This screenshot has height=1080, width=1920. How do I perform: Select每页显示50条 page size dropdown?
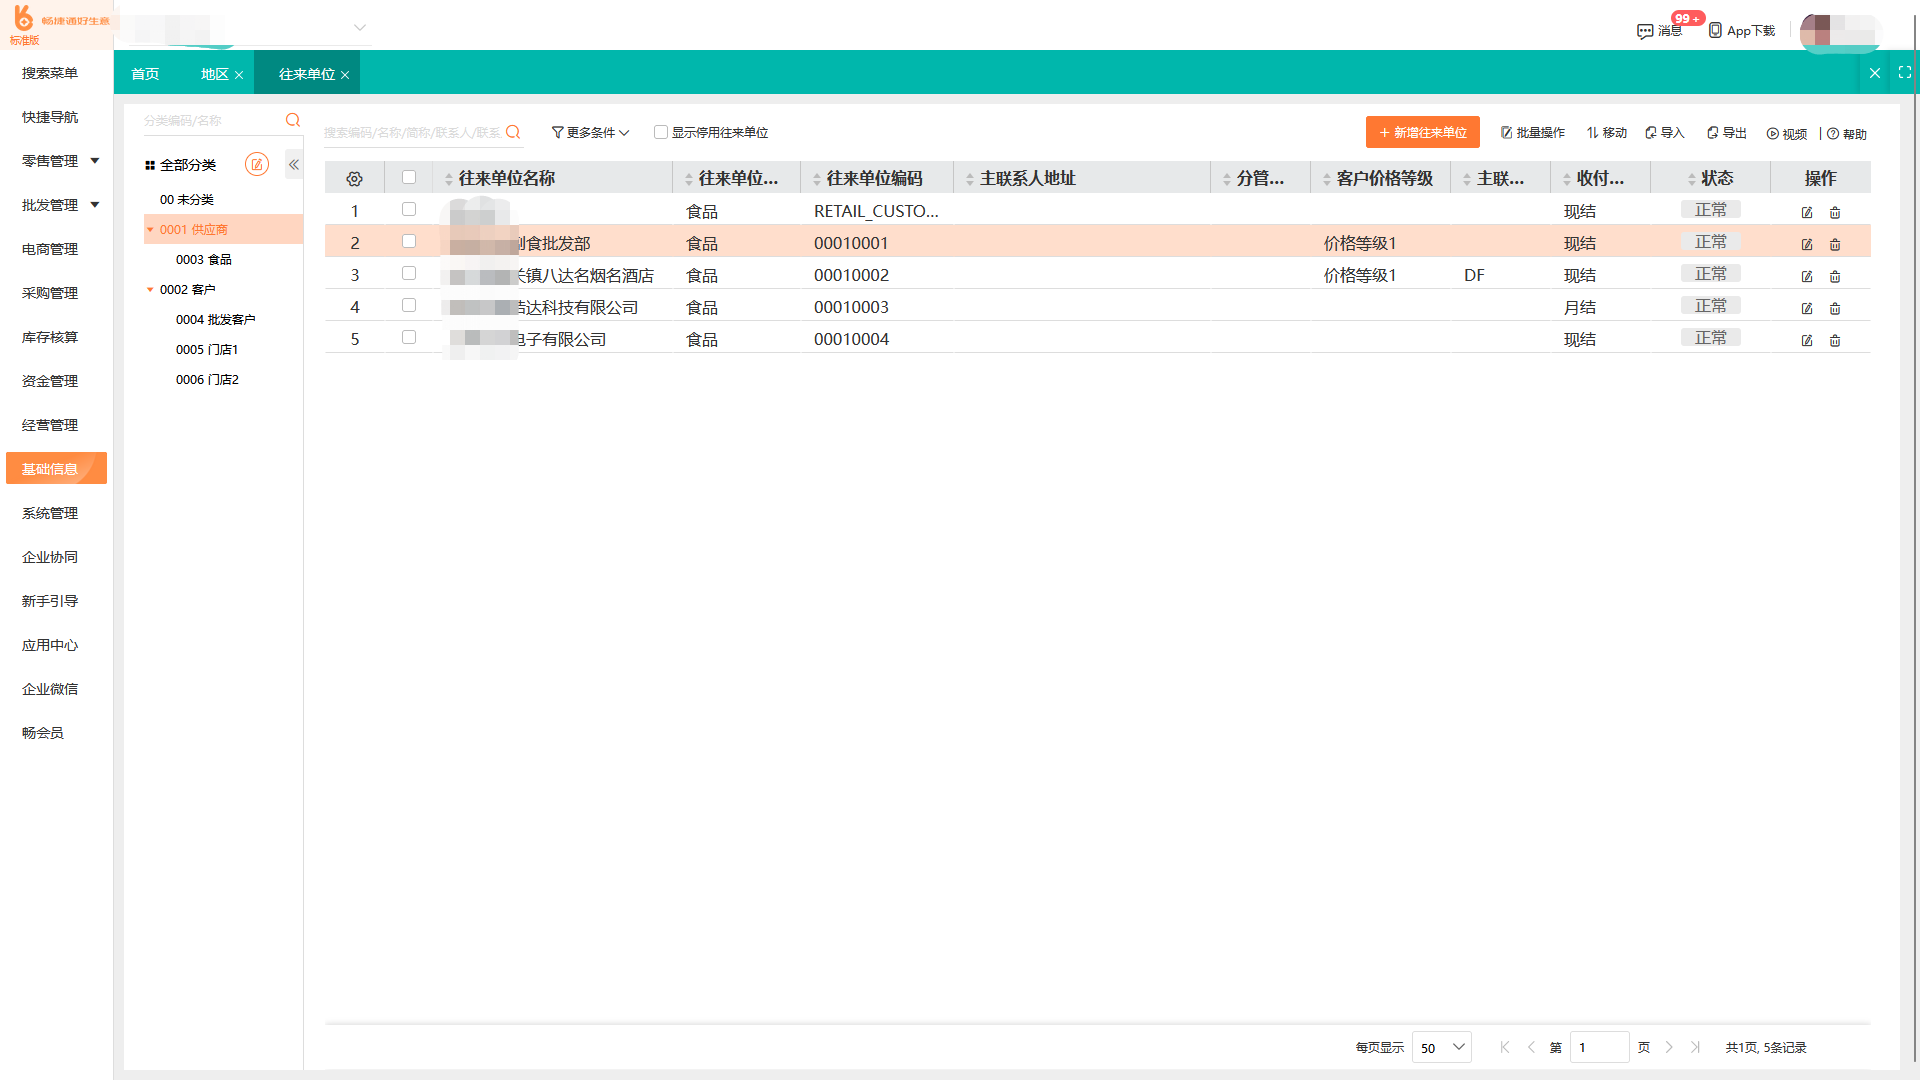1439,1048
